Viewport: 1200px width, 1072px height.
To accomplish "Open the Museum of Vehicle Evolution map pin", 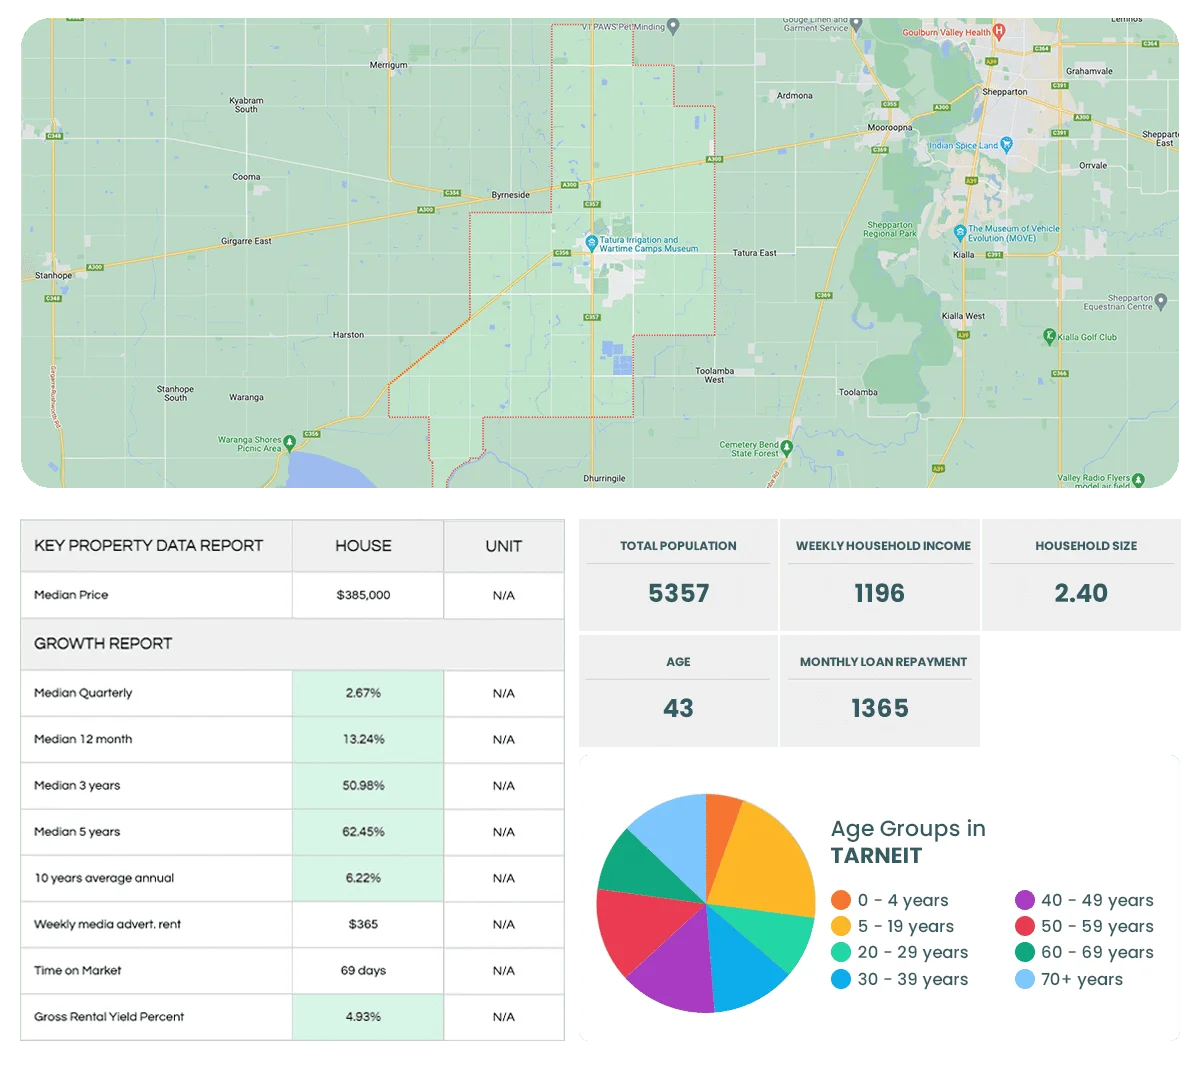I will (x=960, y=233).
